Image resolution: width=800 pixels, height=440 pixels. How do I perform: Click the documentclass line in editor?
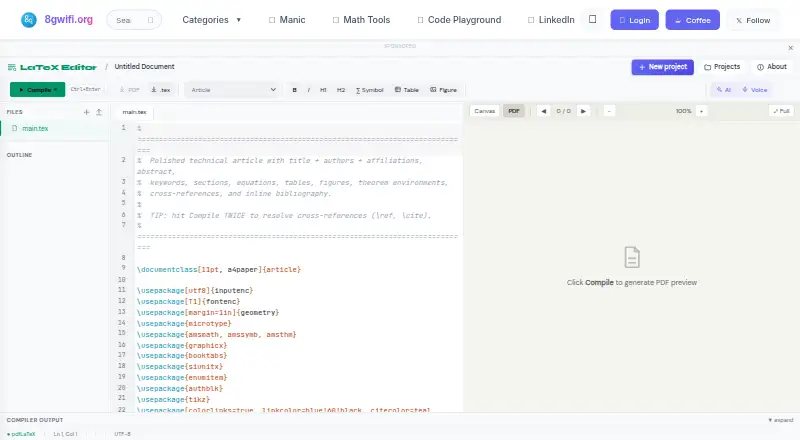click(x=219, y=269)
